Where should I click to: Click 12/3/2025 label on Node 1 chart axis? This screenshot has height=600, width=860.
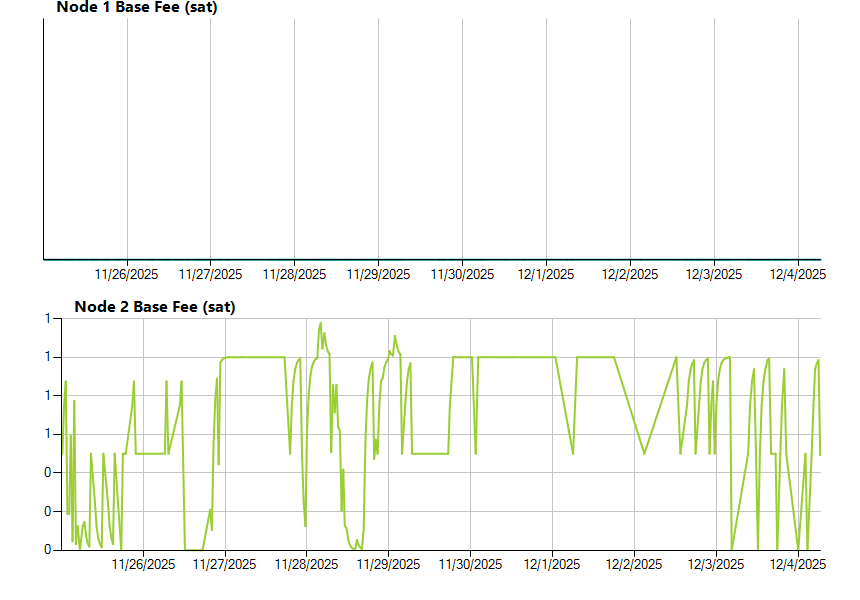pos(713,274)
